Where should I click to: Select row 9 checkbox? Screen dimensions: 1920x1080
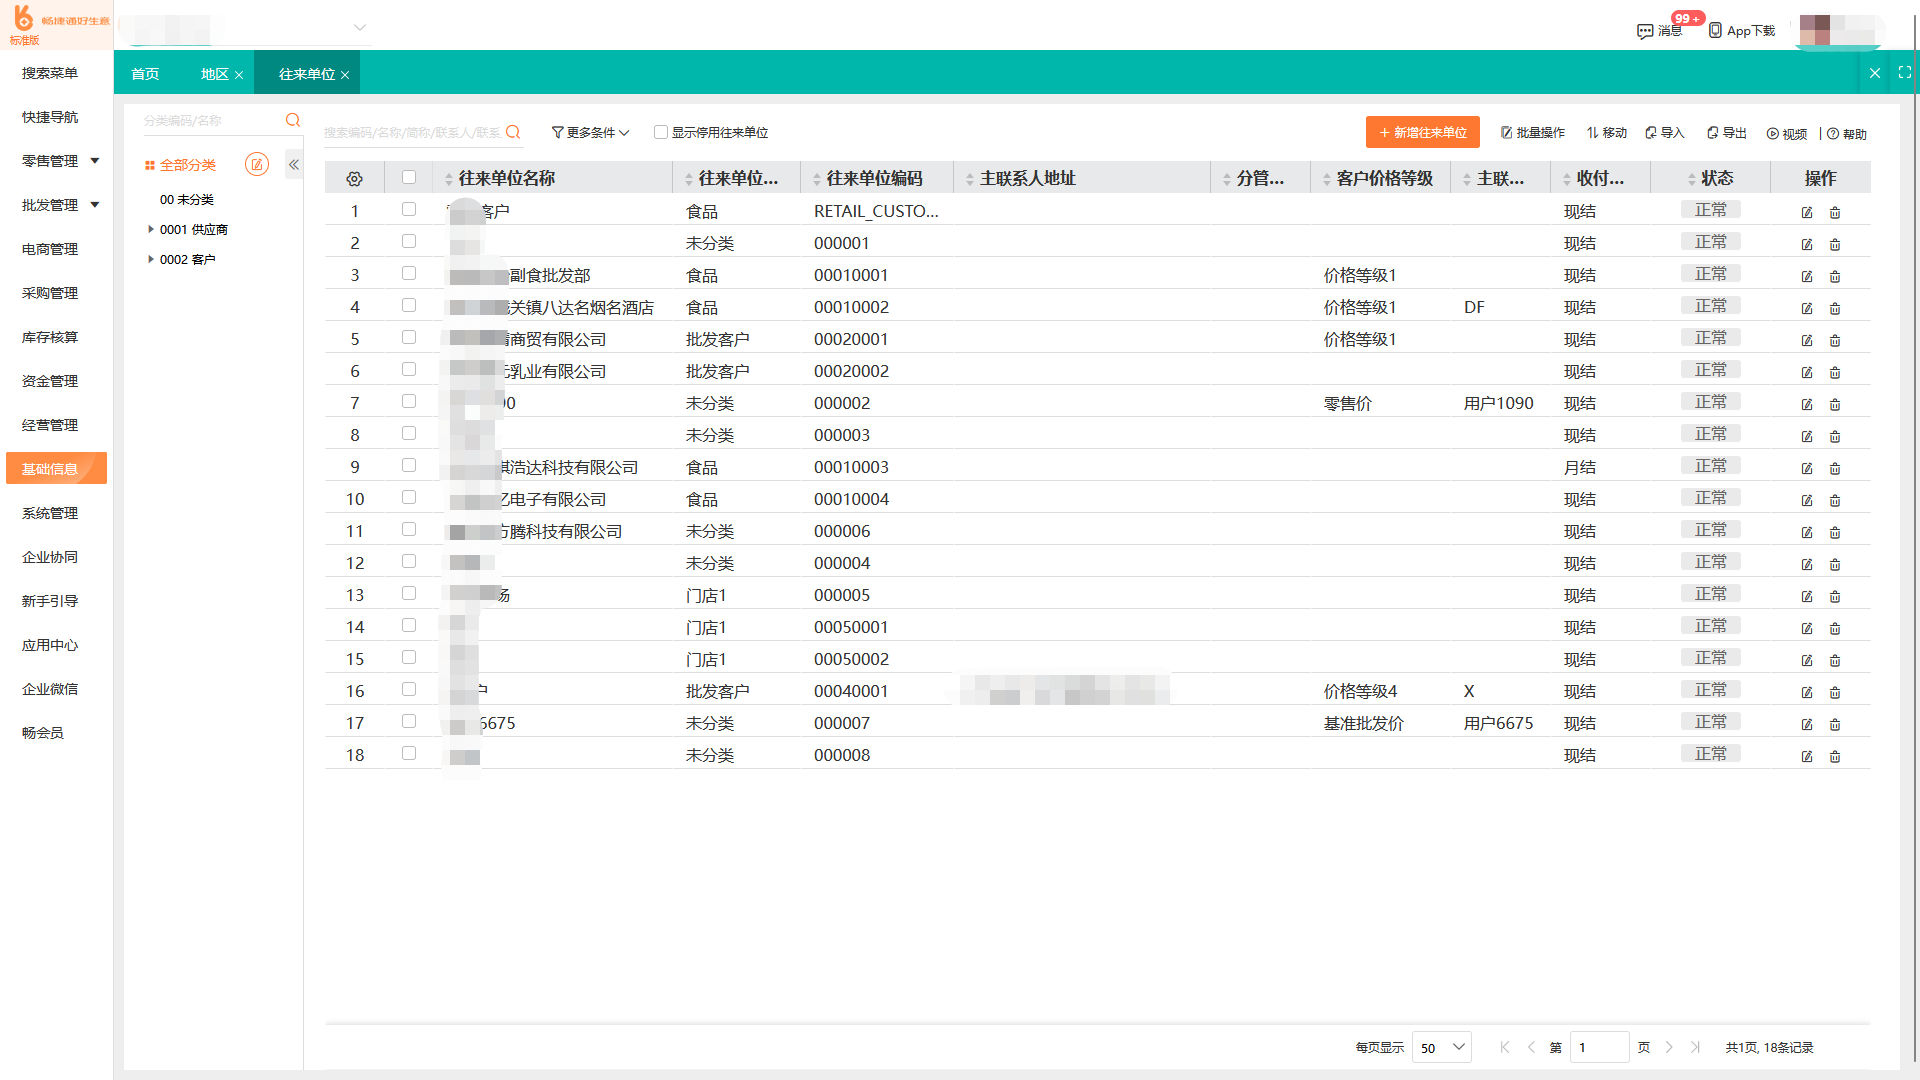(410, 465)
